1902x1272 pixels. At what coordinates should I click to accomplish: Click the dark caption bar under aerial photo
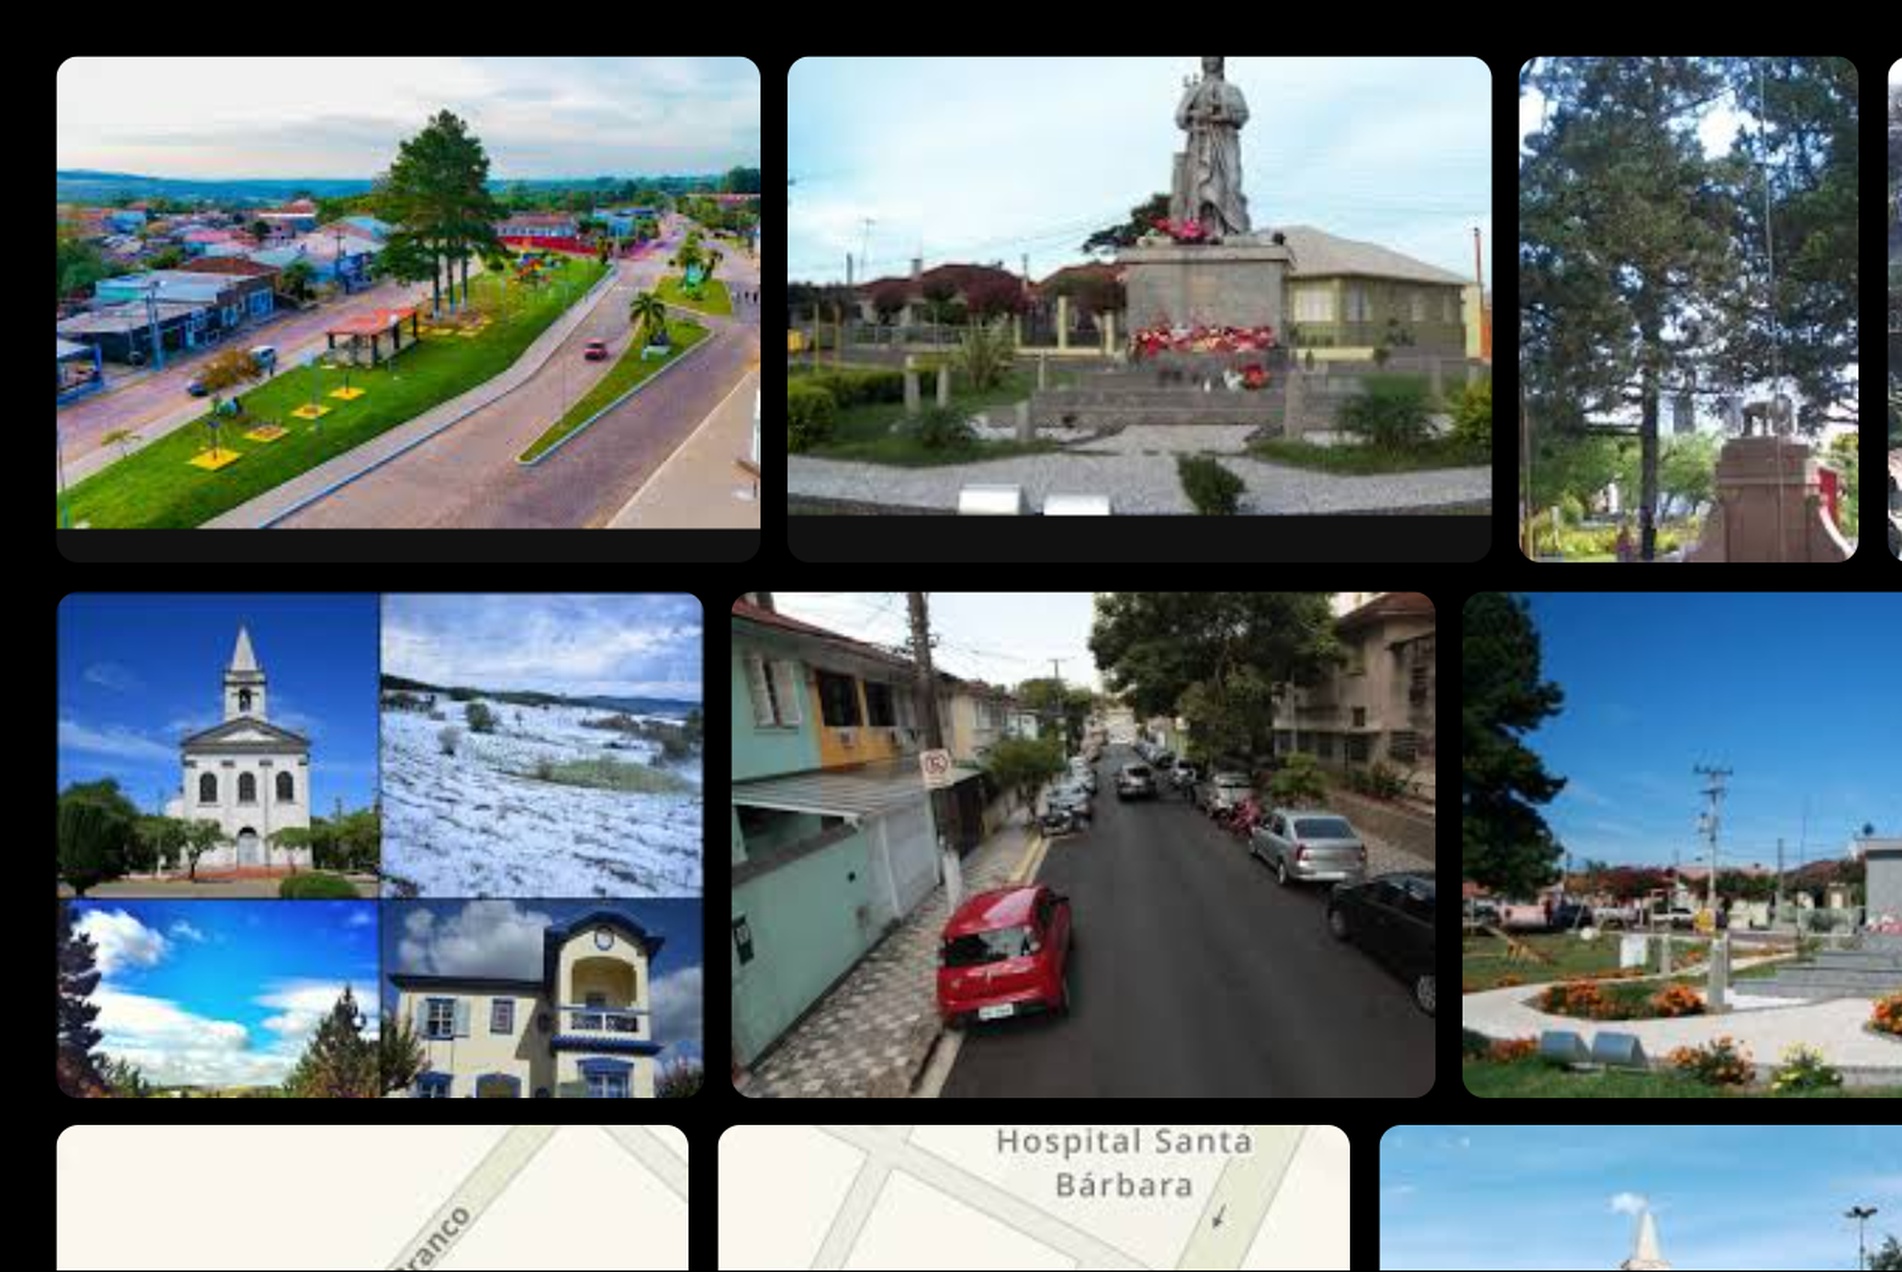pyautogui.click(x=408, y=545)
